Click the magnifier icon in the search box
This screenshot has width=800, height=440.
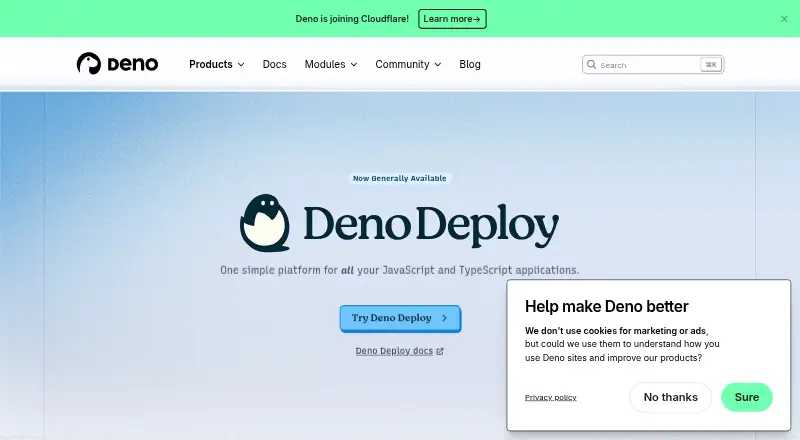tap(591, 64)
